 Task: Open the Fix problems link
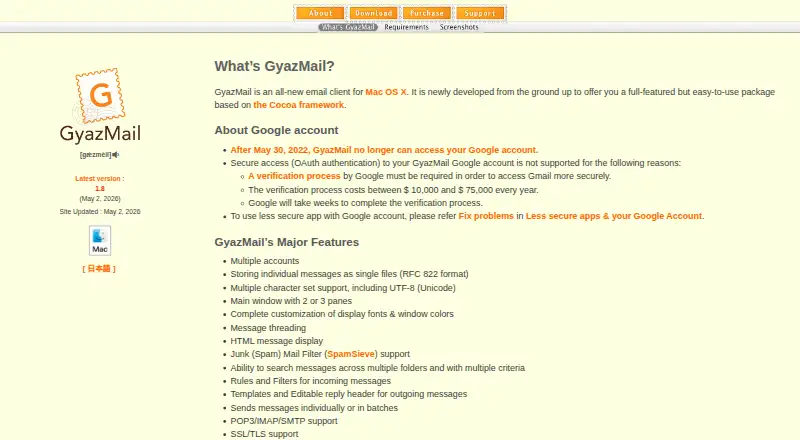click(x=486, y=216)
